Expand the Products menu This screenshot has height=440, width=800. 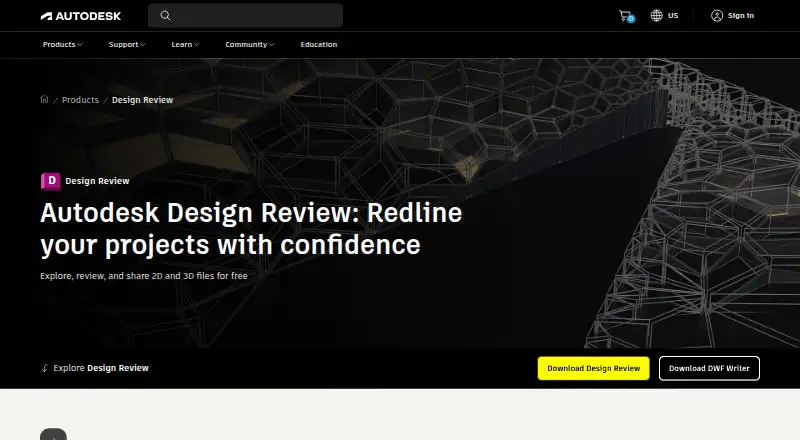[62, 44]
